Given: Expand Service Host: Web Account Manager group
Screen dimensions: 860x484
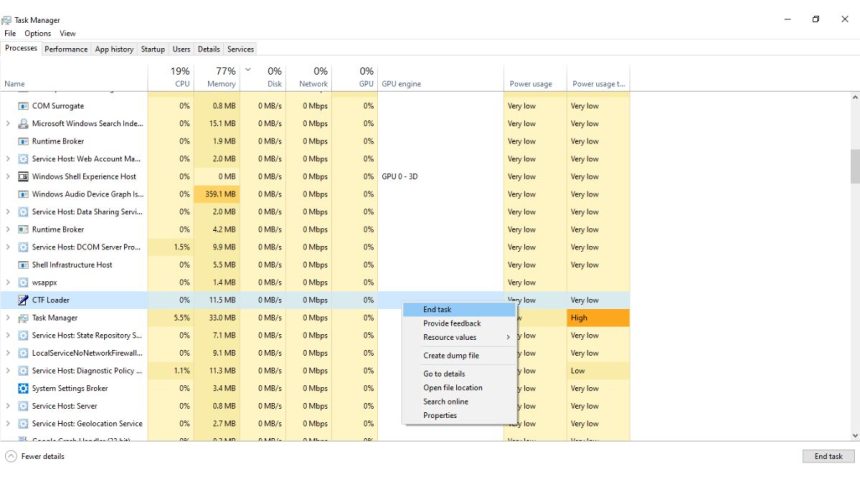Looking at the screenshot, I should (x=8, y=159).
